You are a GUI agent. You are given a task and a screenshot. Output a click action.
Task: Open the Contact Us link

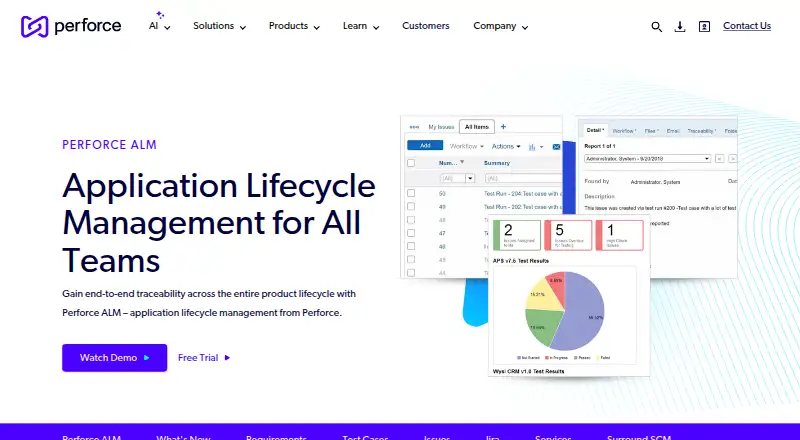747,26
